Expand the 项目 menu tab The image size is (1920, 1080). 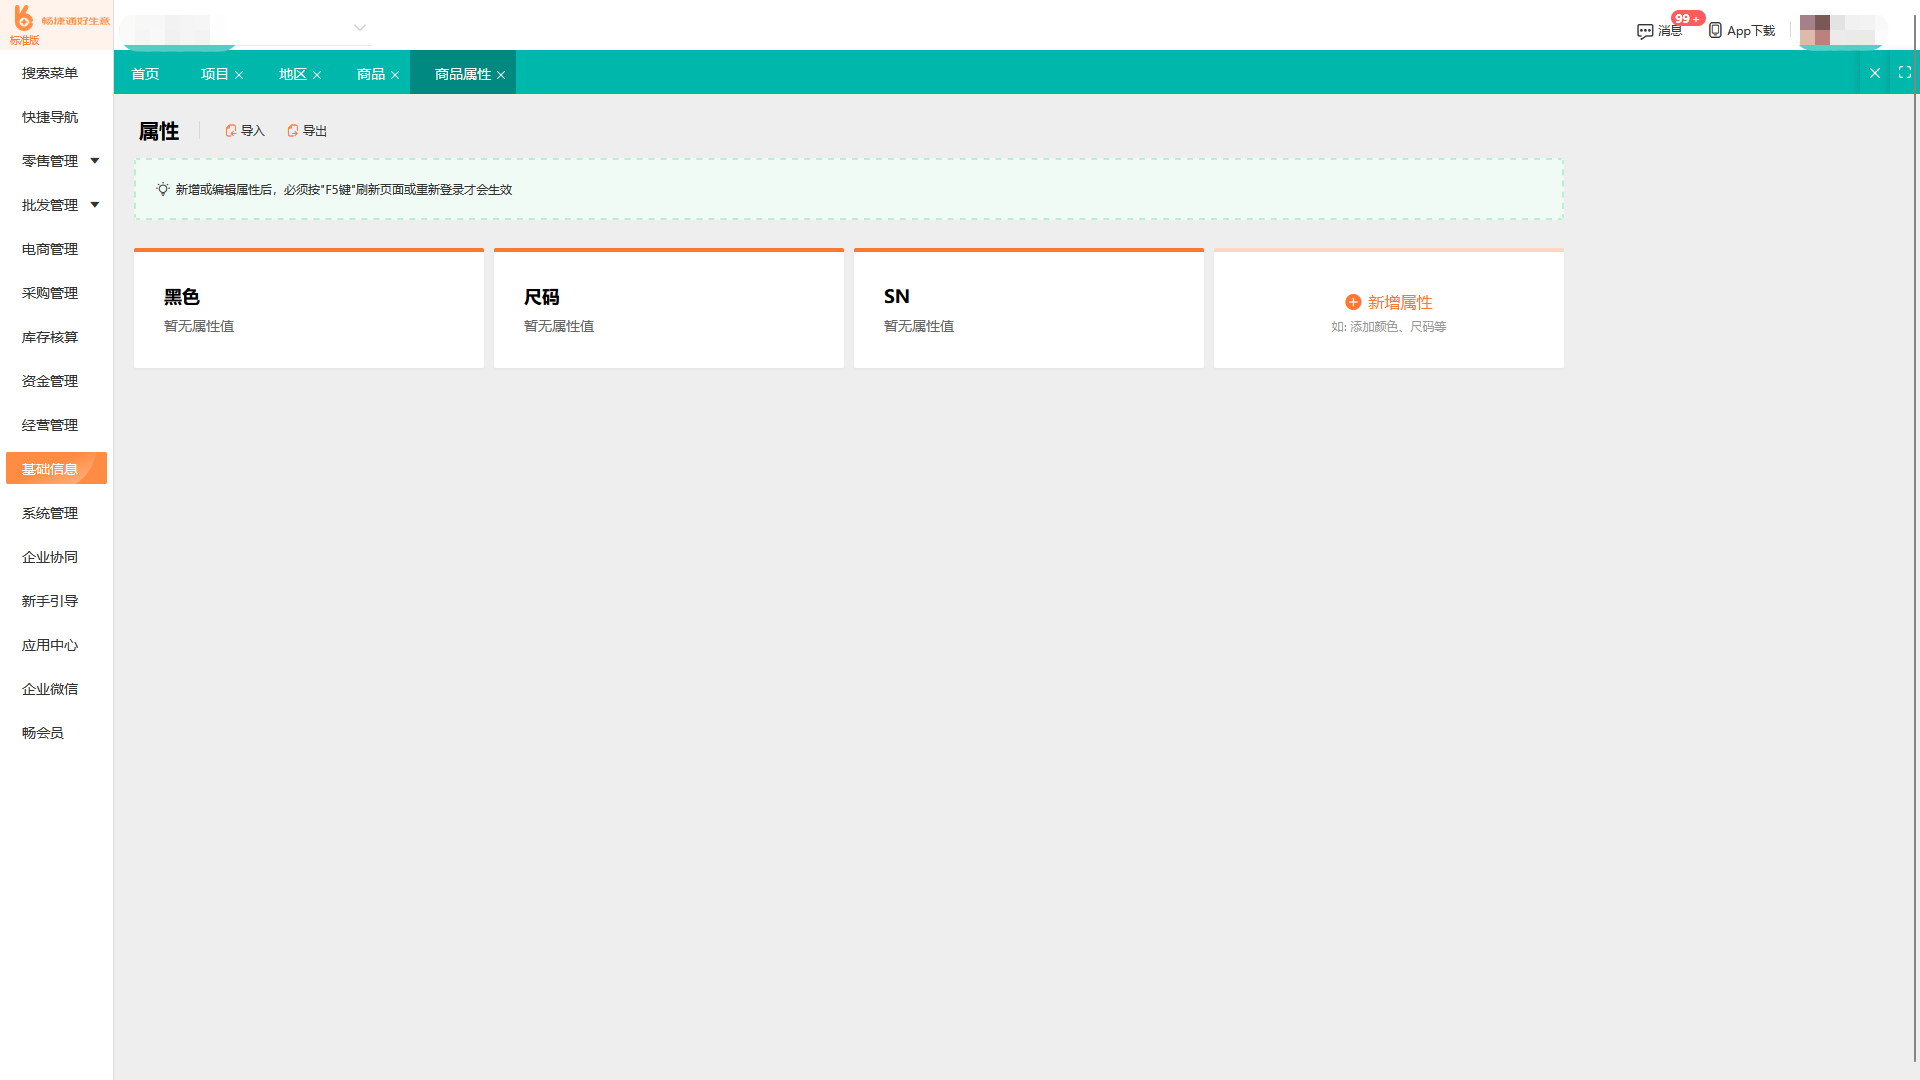[214, 73]
